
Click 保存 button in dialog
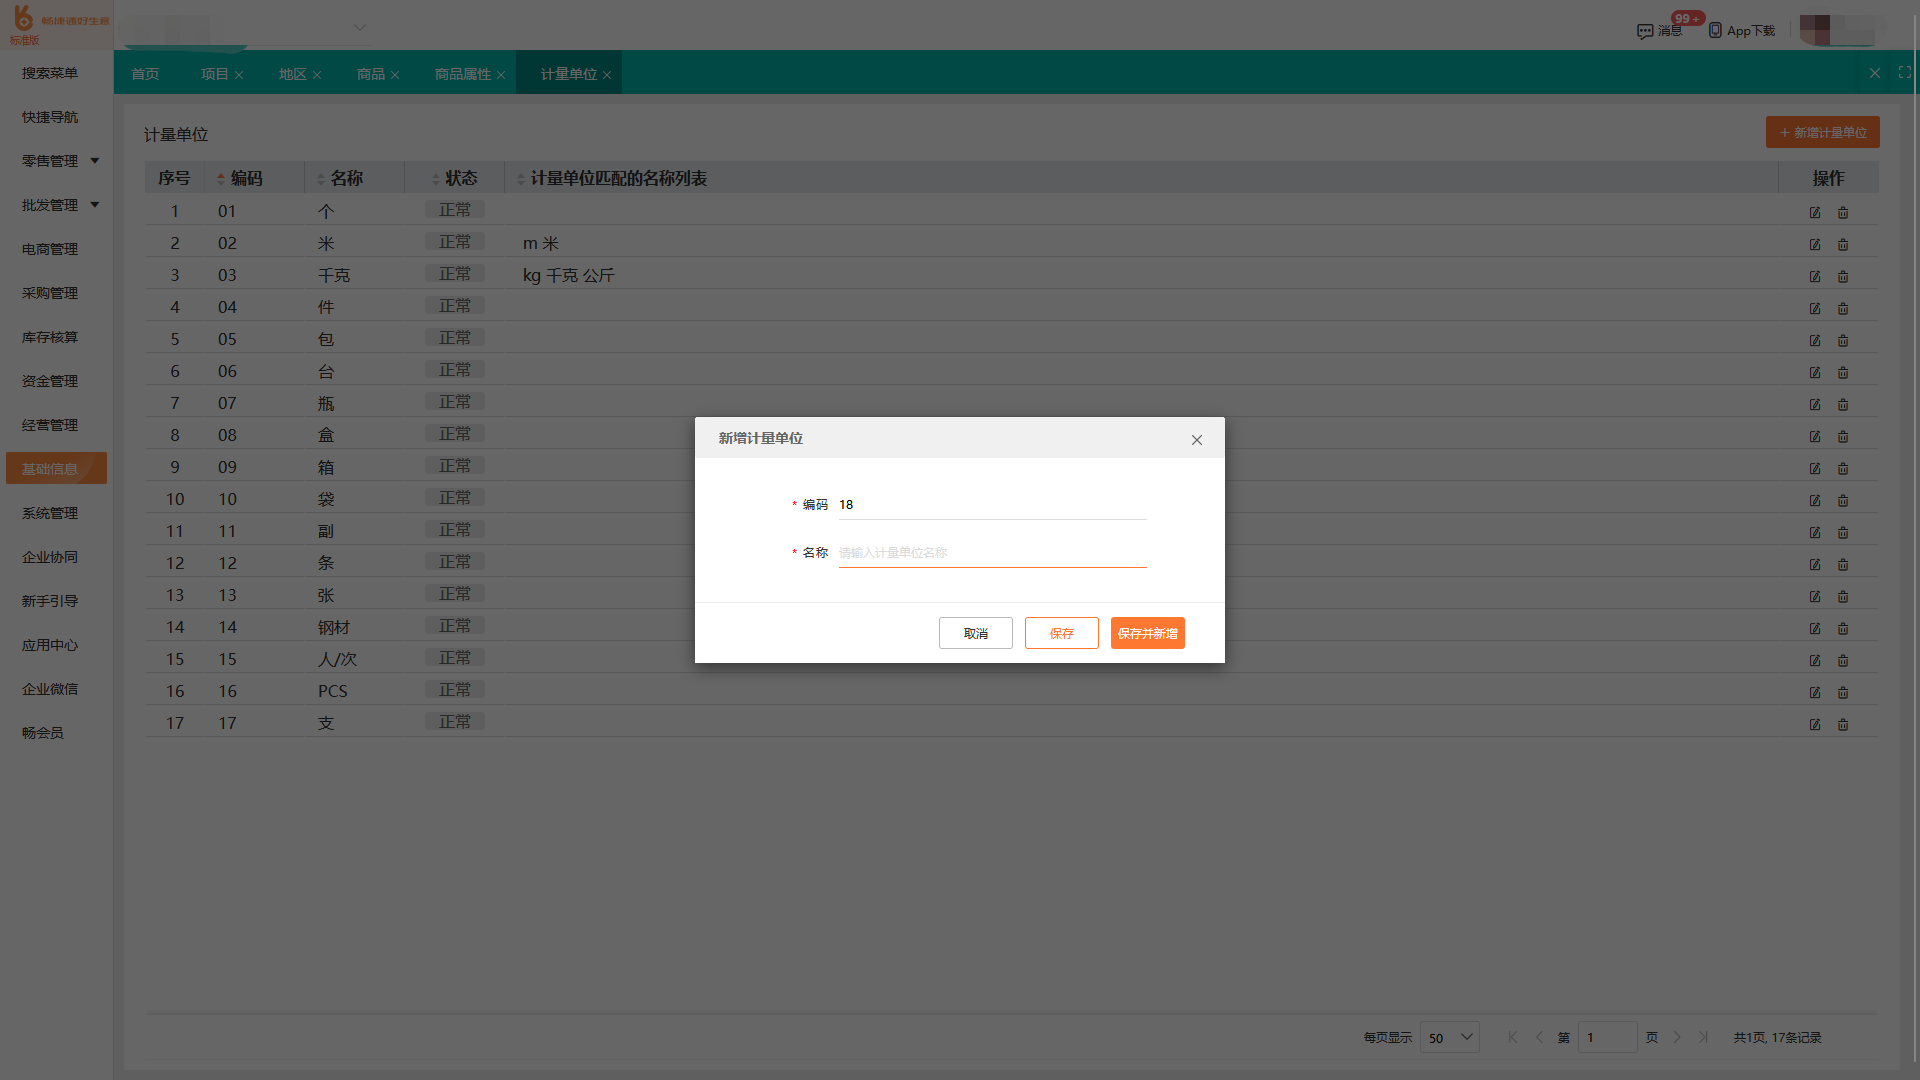tap(1062, 633)
